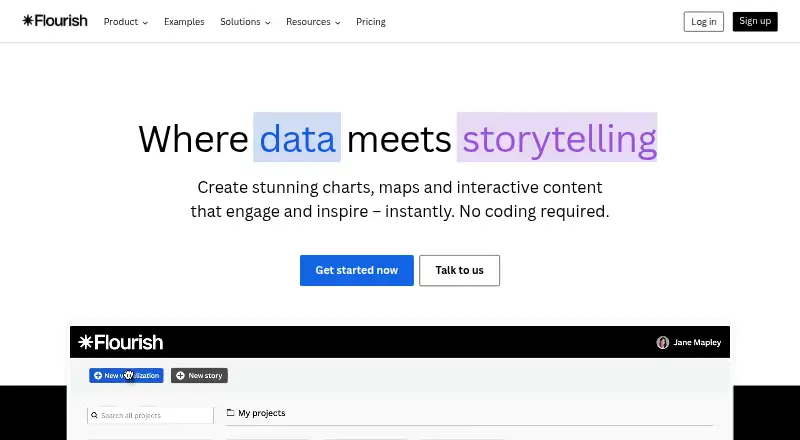Click the Get started now button
800x440 pixels.
point(357,271)
